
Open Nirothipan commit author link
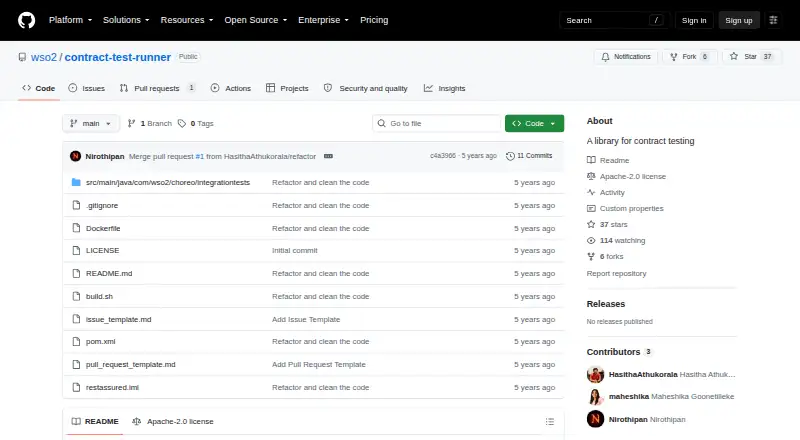(105, 156)
